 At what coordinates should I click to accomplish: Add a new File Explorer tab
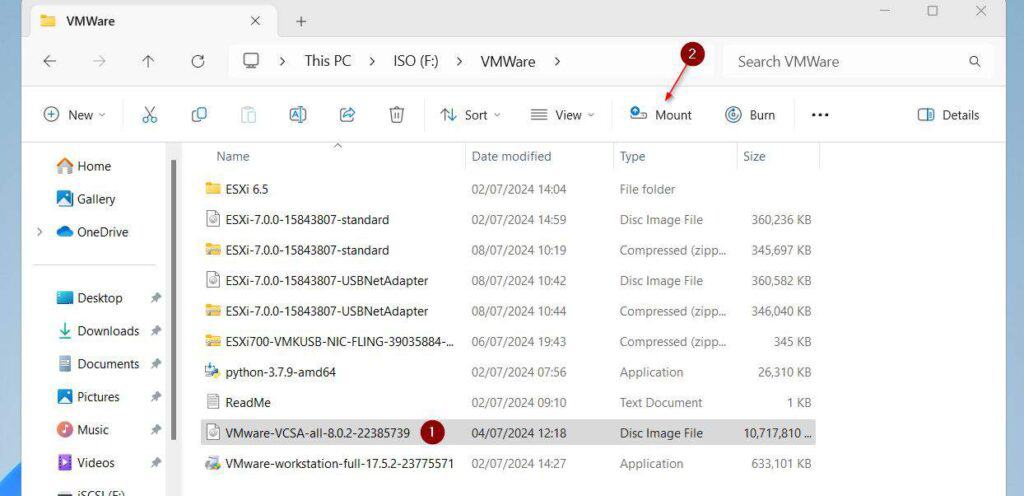click(301, 22)
